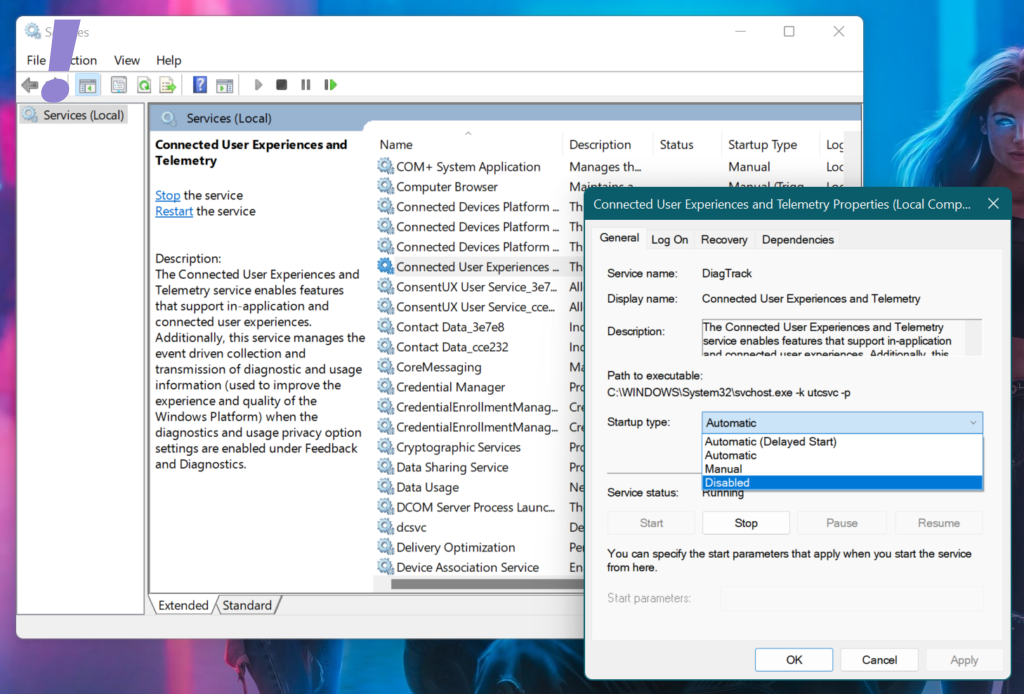The image size is (1024, 694).
Task: Toggle Show/Hide Console Tree toolbar icon
Action: click(88, 85)
